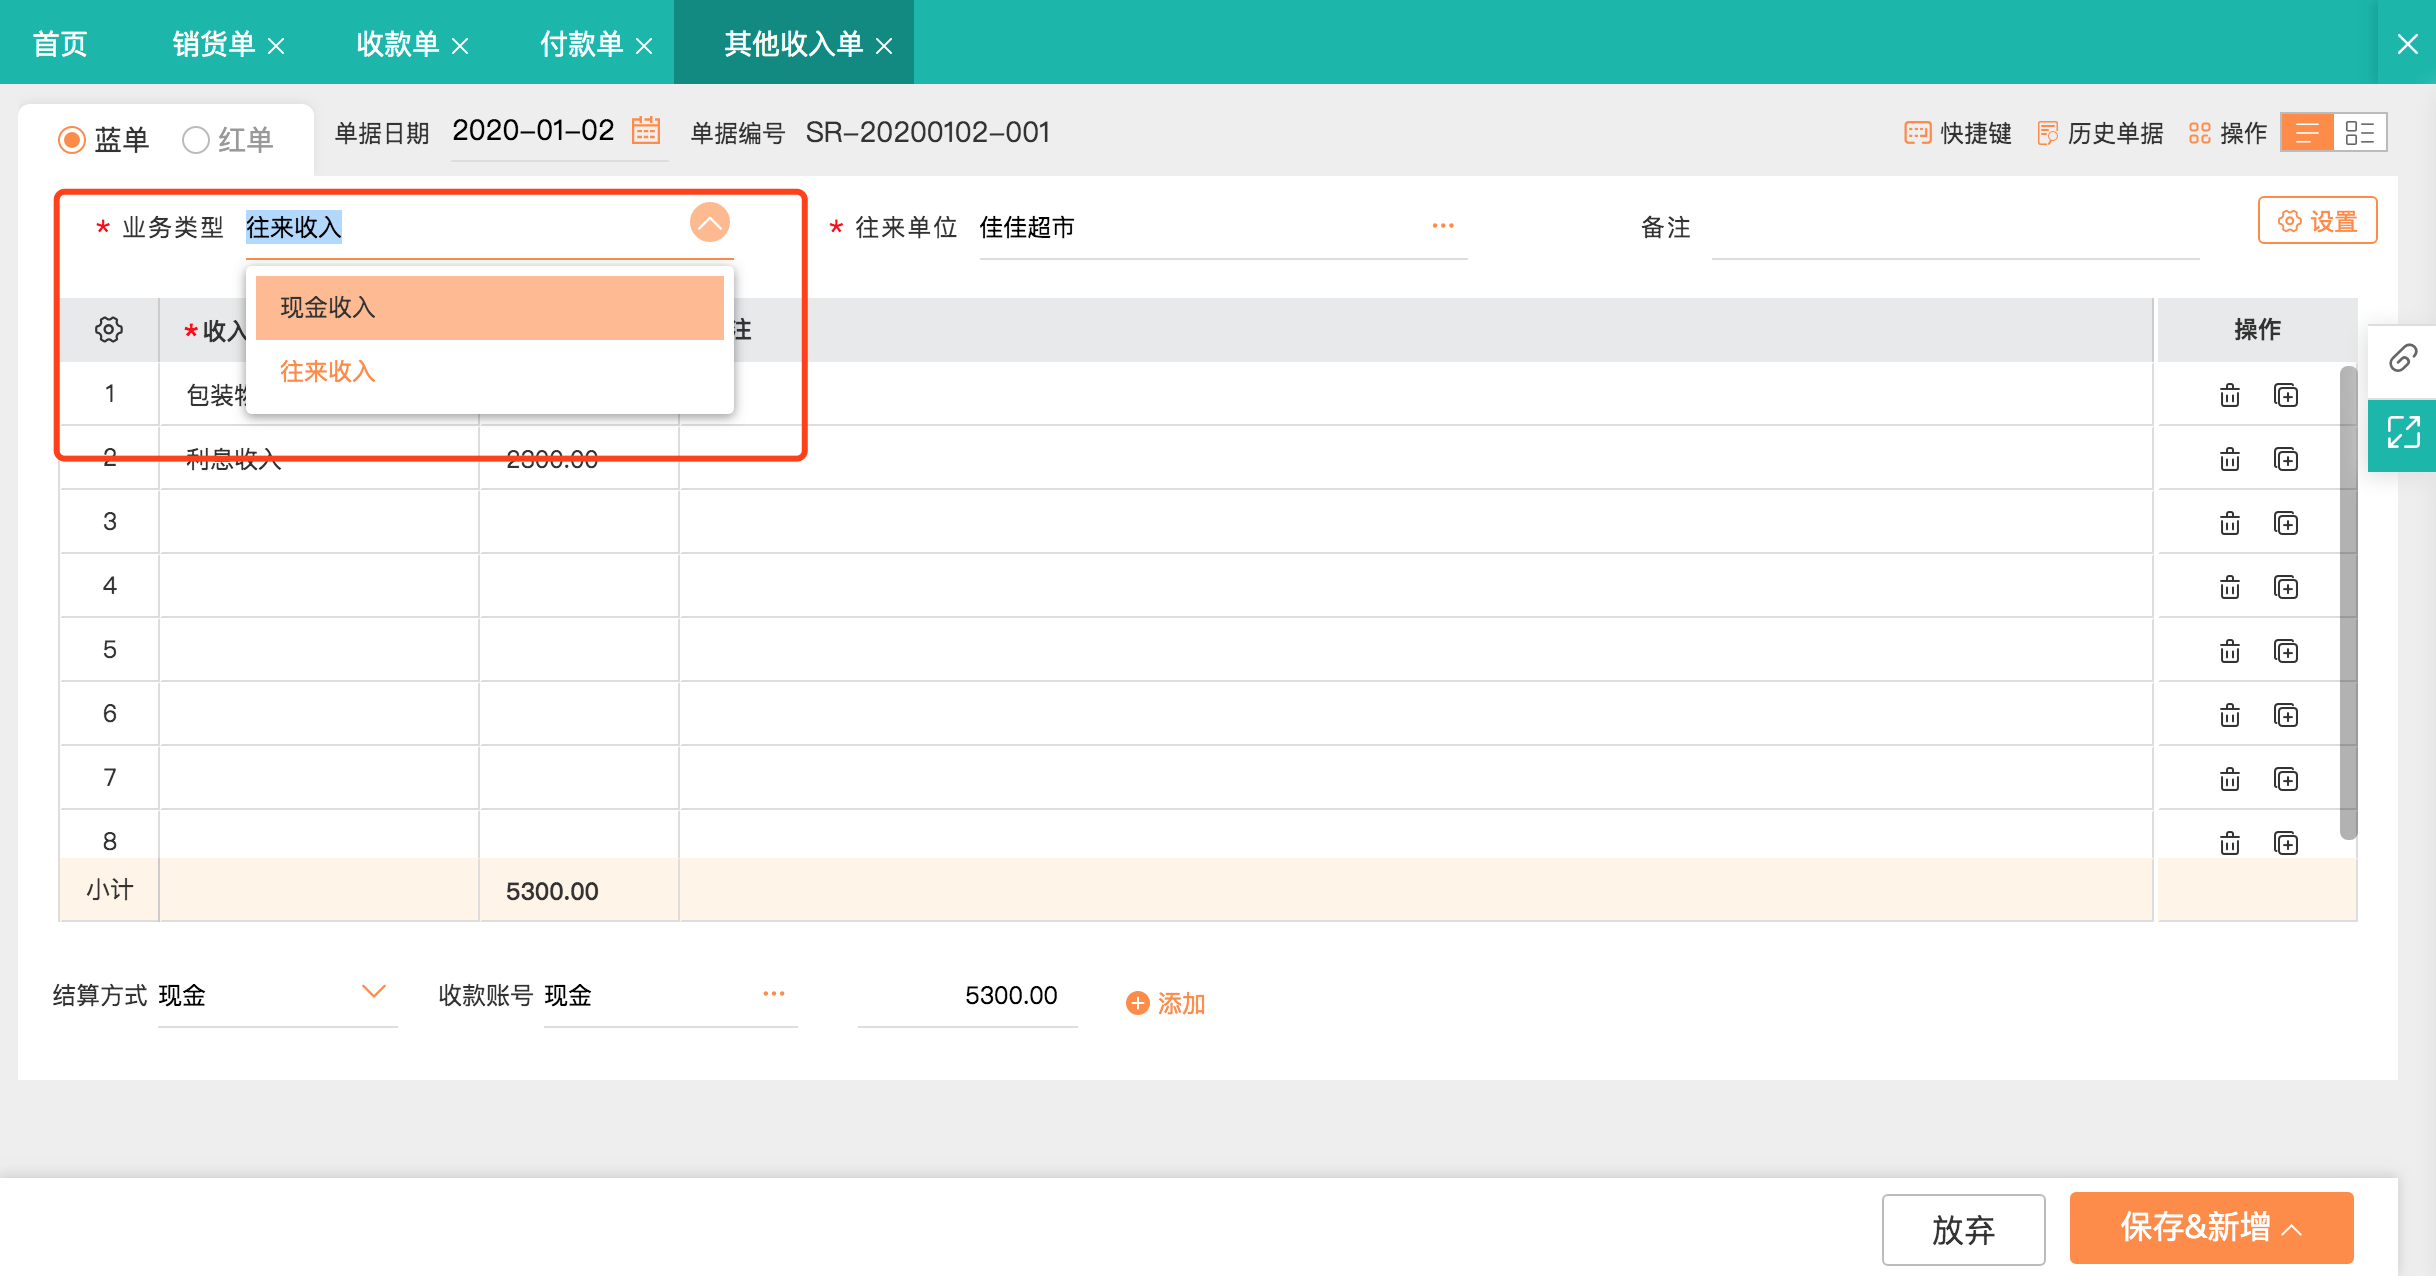The image size is (2436, 1276).
Task: Select 现金收入 from business type dropdown
Action: pyautogui.click(x=488, y=306)
